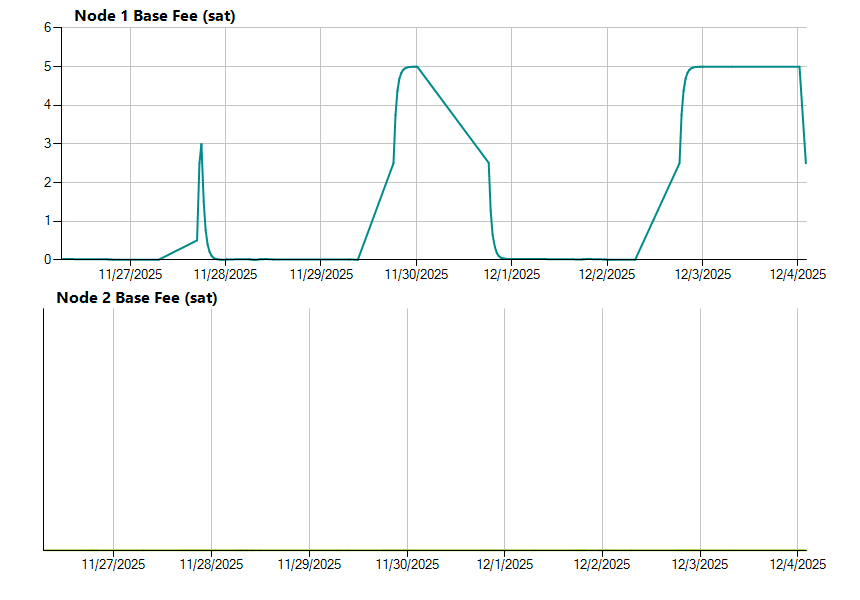Select the y-axis value 3 on Node 1 chart
Image resolution: width=860 pixels, height=600 pixels.
click(47, 144)
